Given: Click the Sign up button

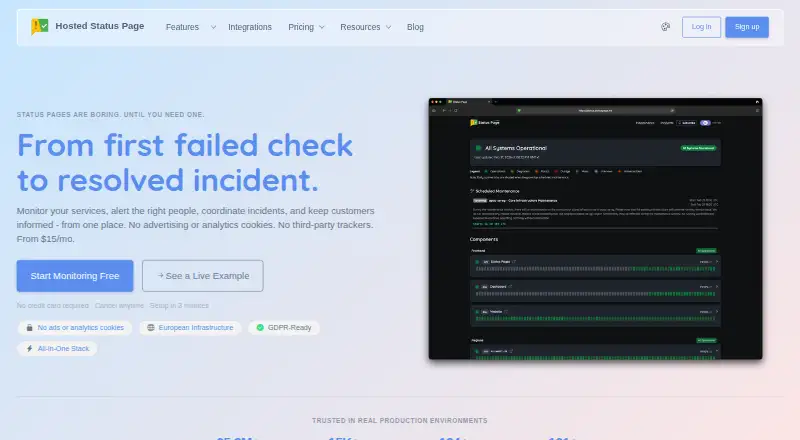Looking at the screenshot, I should [x=747, y=27].
